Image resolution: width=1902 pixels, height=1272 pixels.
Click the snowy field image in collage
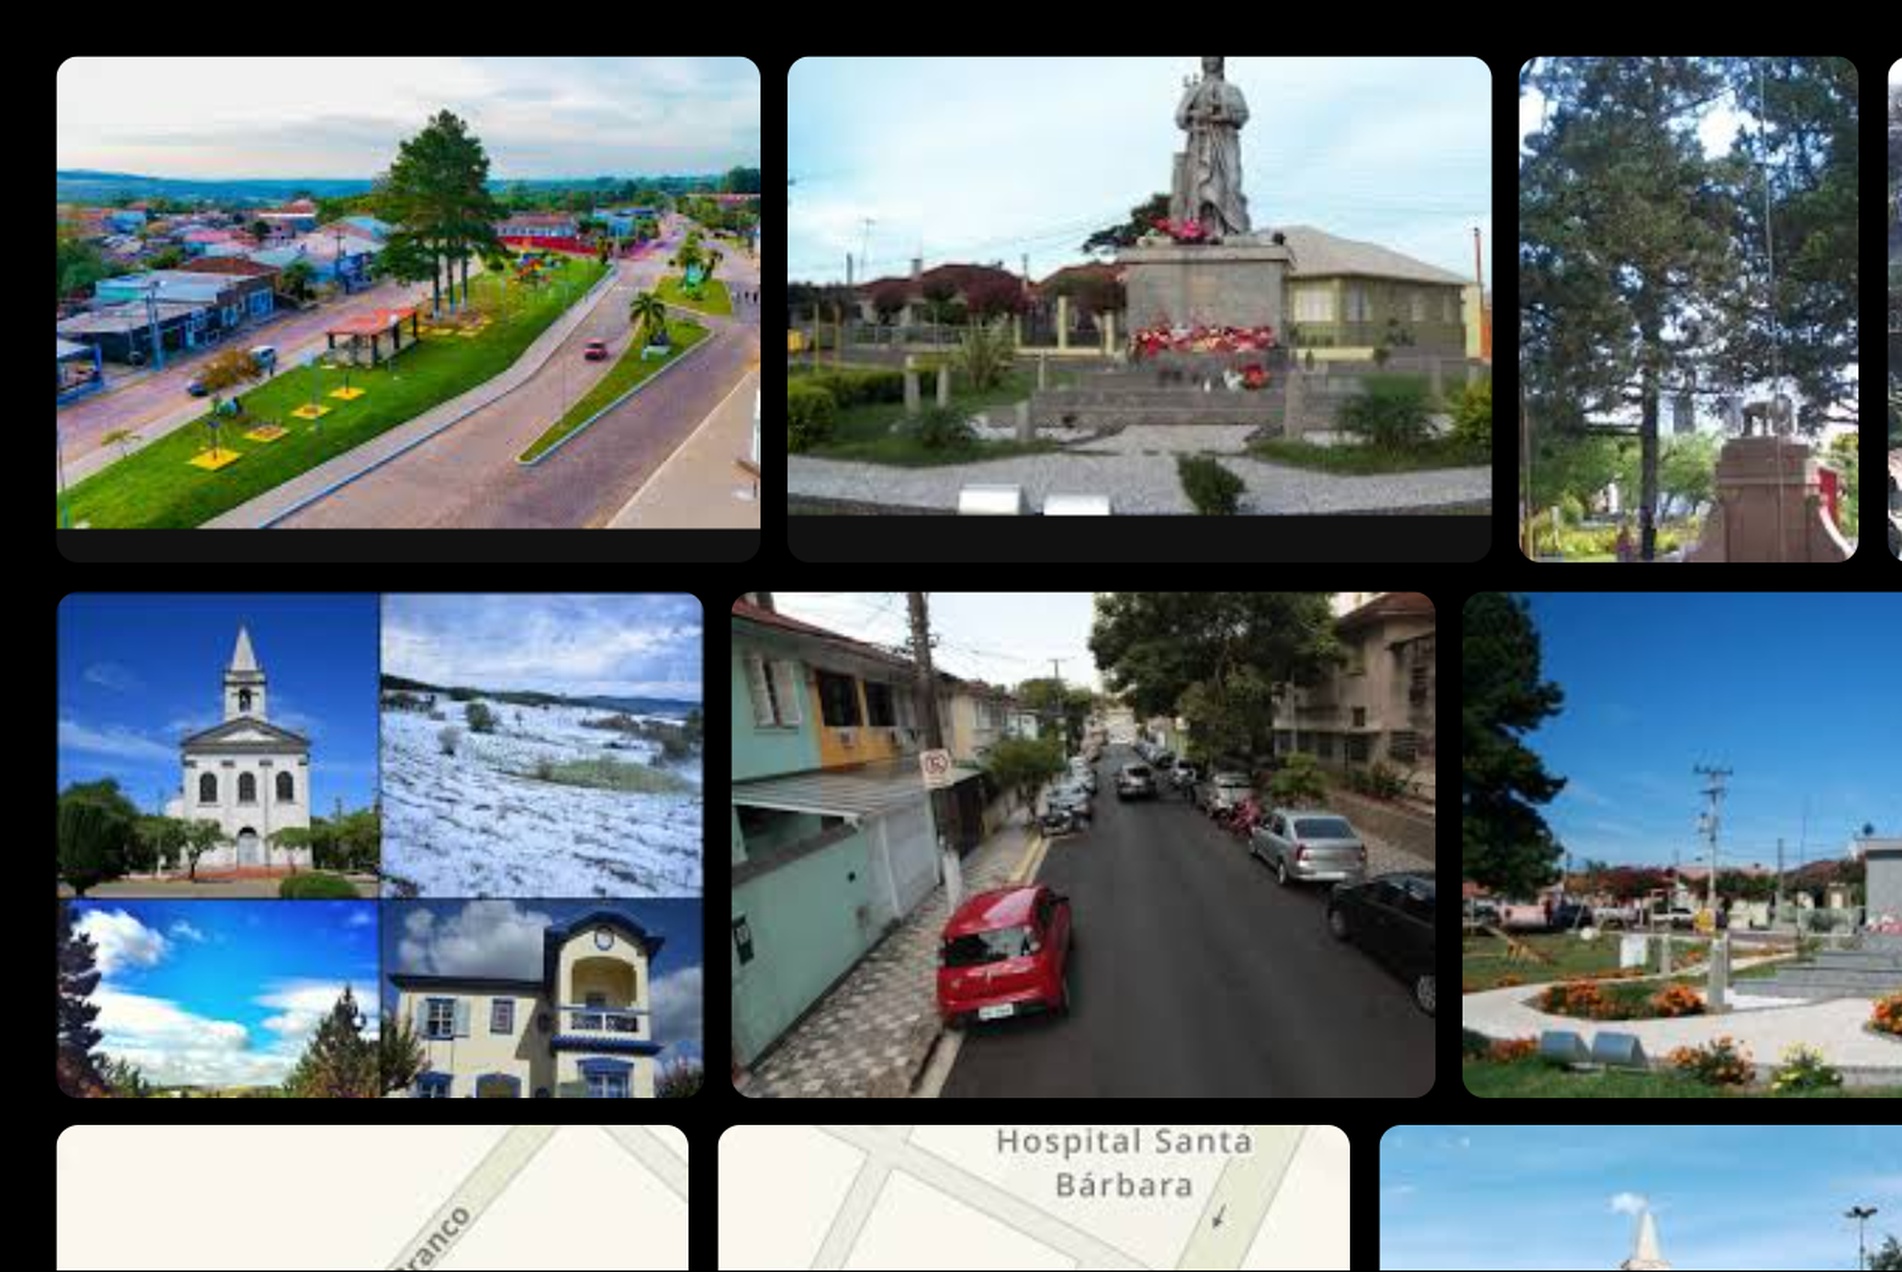coord(541,746)
